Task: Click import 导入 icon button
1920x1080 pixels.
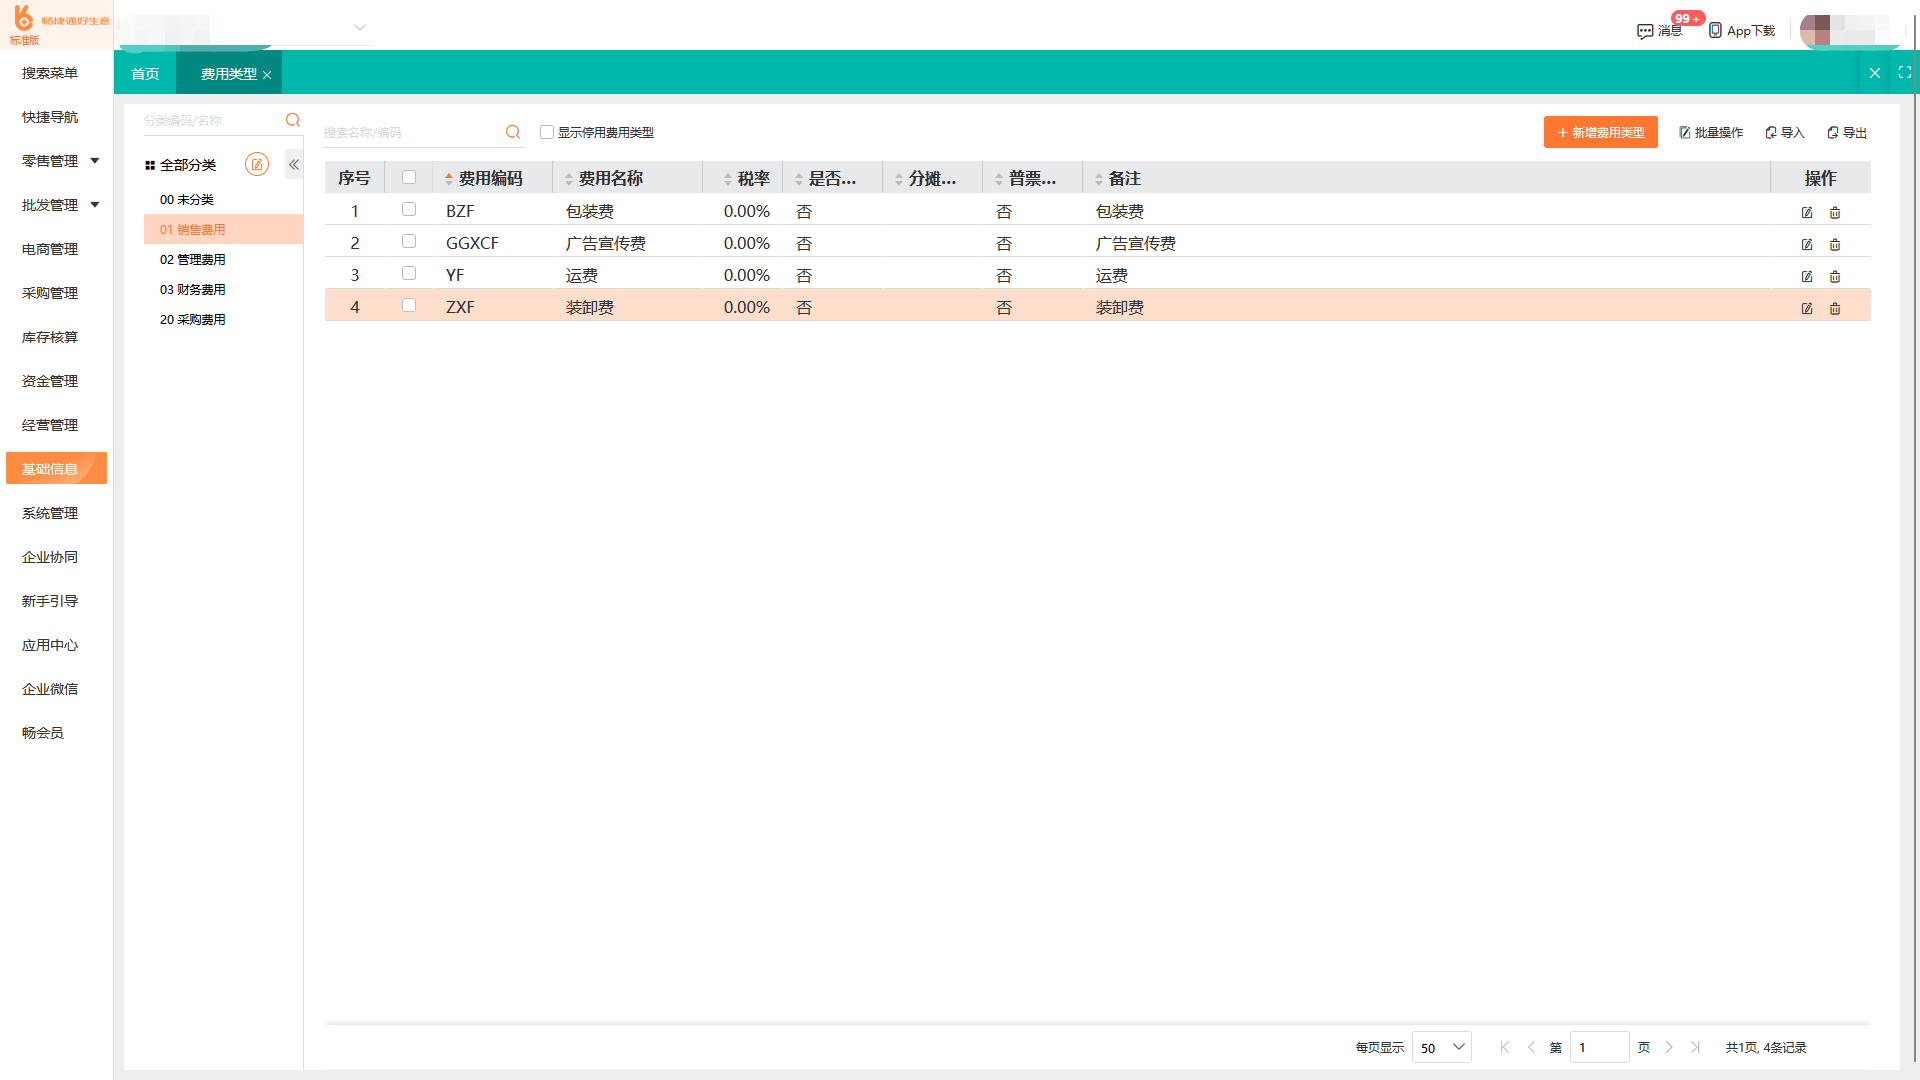Action: (1787, 131)
